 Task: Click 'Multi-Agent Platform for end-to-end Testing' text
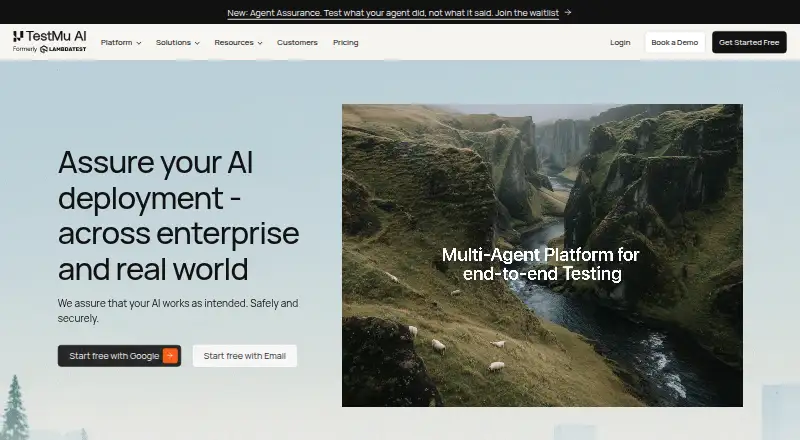click(x=541, y=264)
